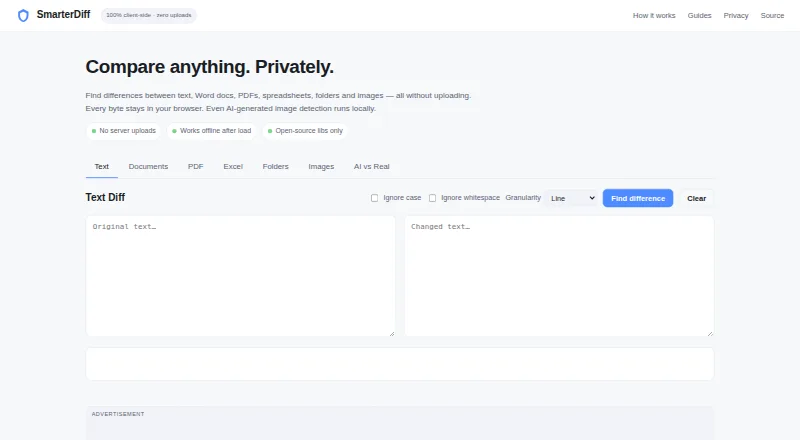Open the Privacy link
800x440 pixels.
736,16
